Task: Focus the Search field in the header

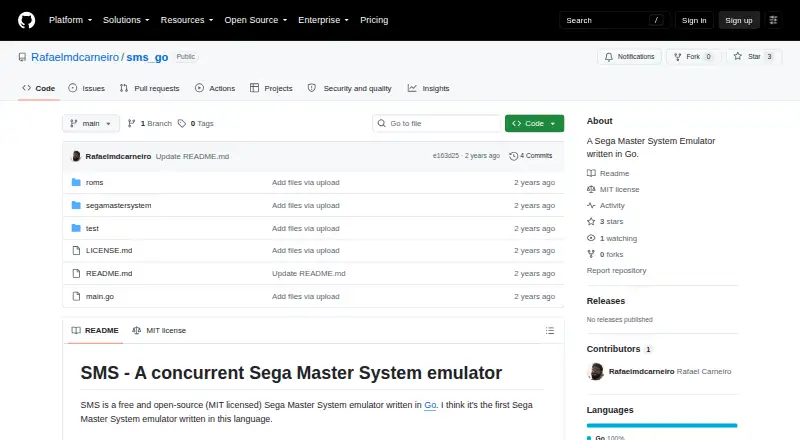Action: pyautogui.click(x=614, y=20)
